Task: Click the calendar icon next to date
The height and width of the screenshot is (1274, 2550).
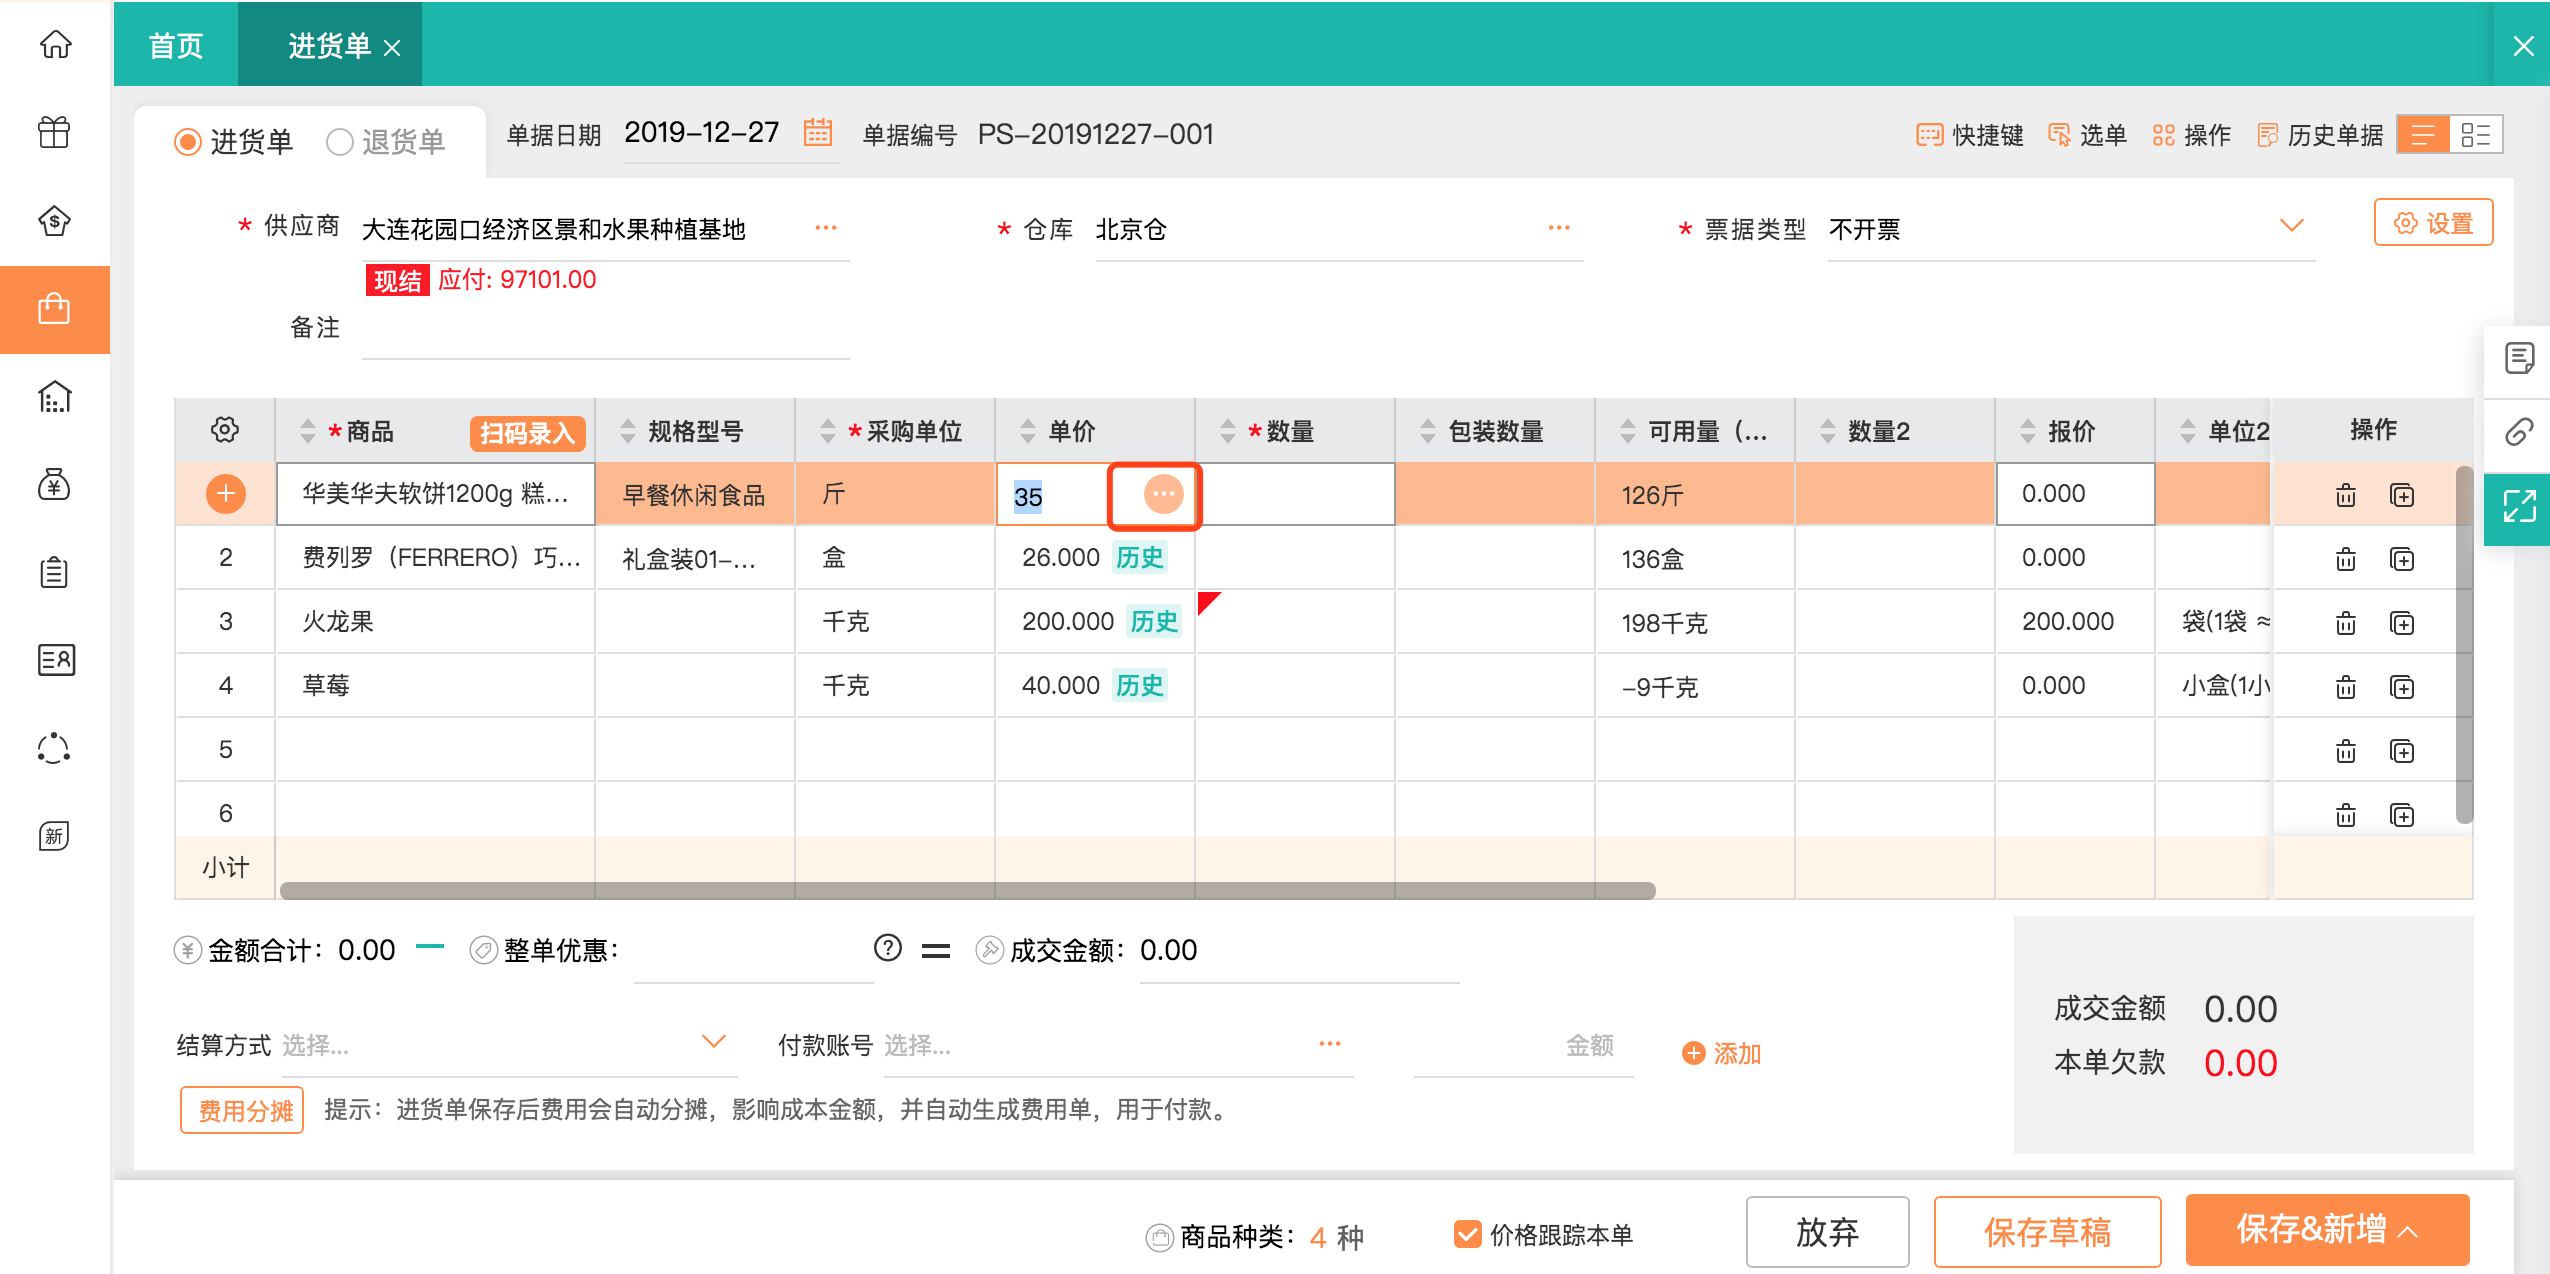Action: pyautogui.click(x=816, y=135)
